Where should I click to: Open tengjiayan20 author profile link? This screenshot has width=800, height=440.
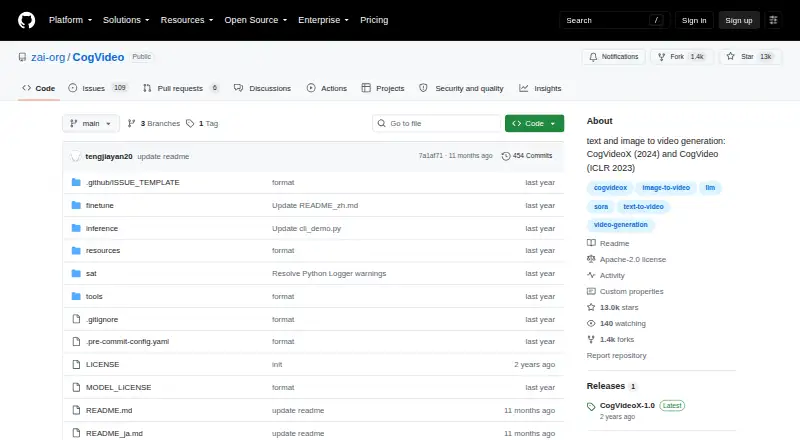109,156
